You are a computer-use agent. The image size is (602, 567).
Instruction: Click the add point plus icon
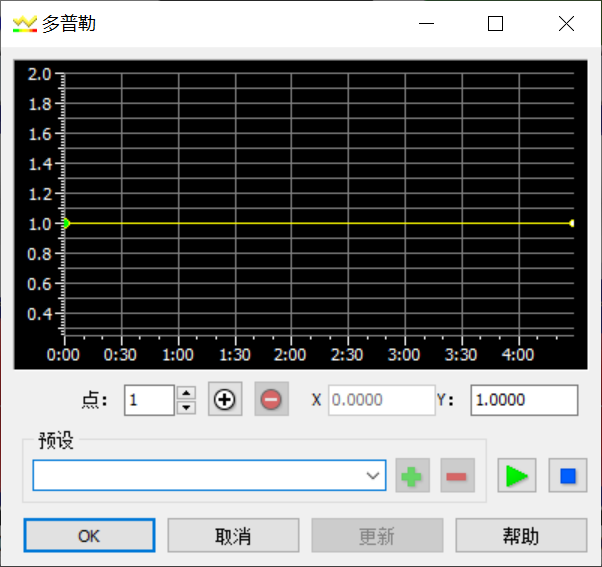(225, 400)
